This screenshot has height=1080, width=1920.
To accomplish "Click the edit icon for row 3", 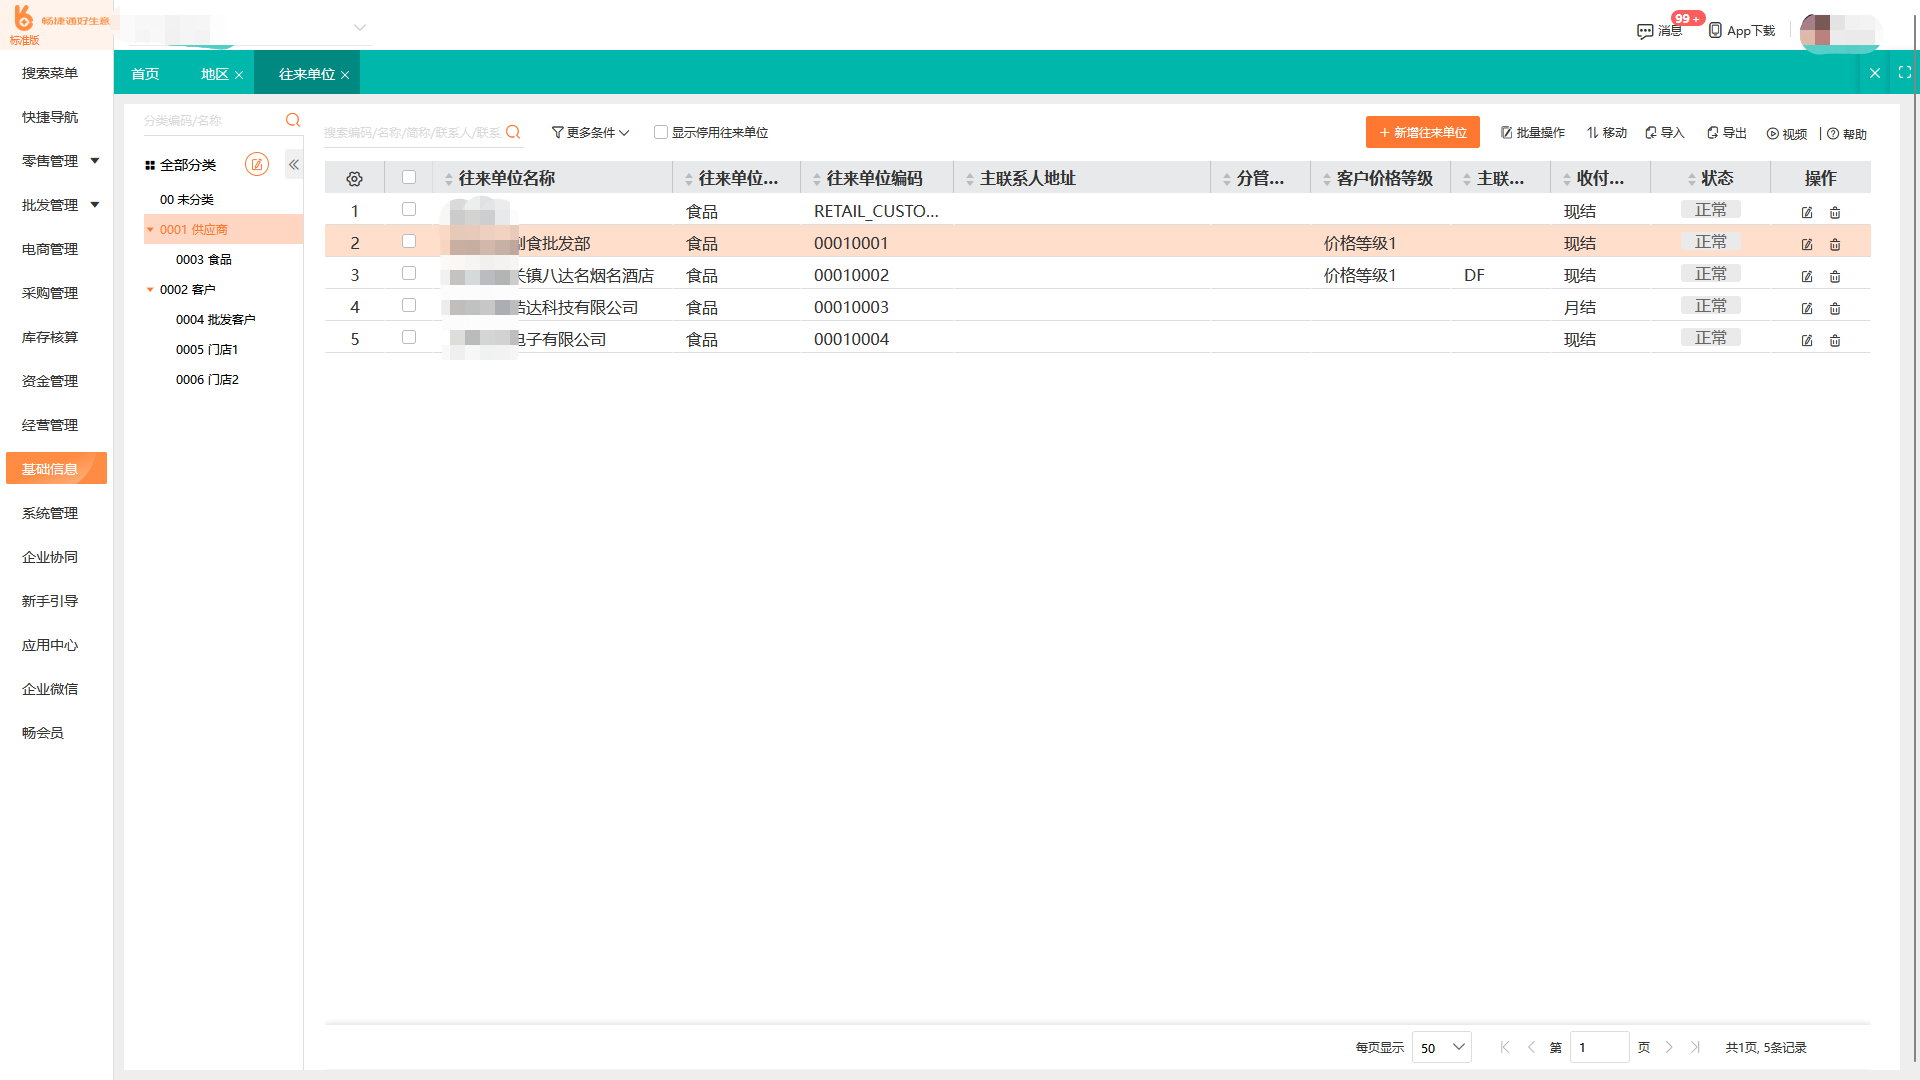I will pos(1807,274).
